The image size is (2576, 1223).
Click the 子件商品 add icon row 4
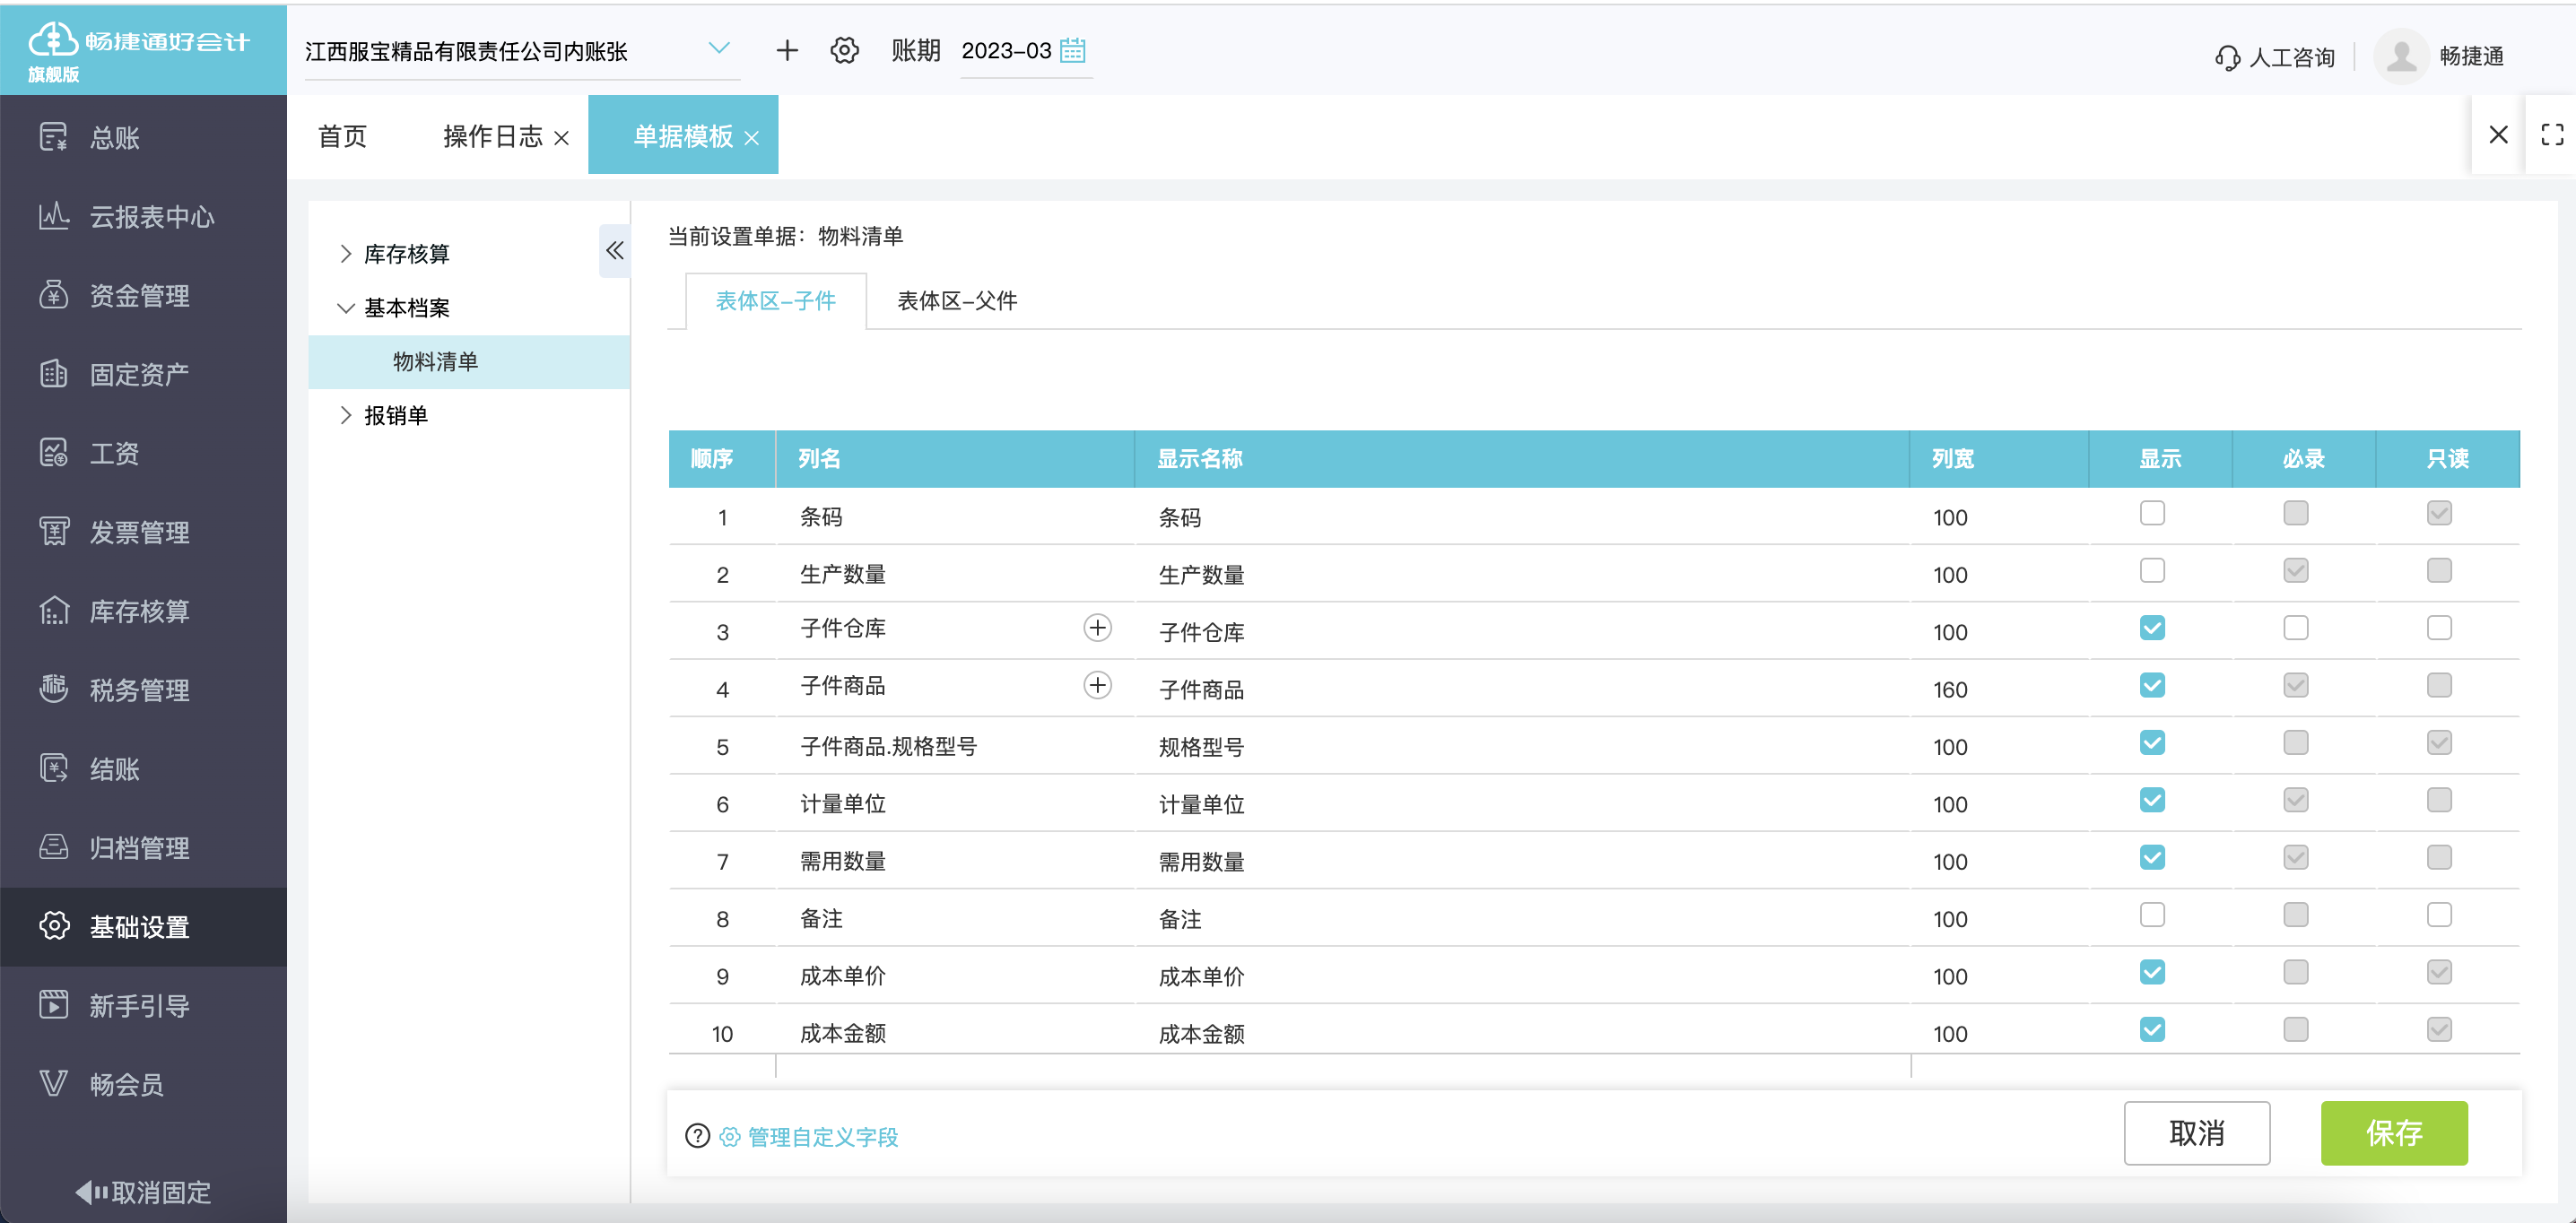point(1099,686)
